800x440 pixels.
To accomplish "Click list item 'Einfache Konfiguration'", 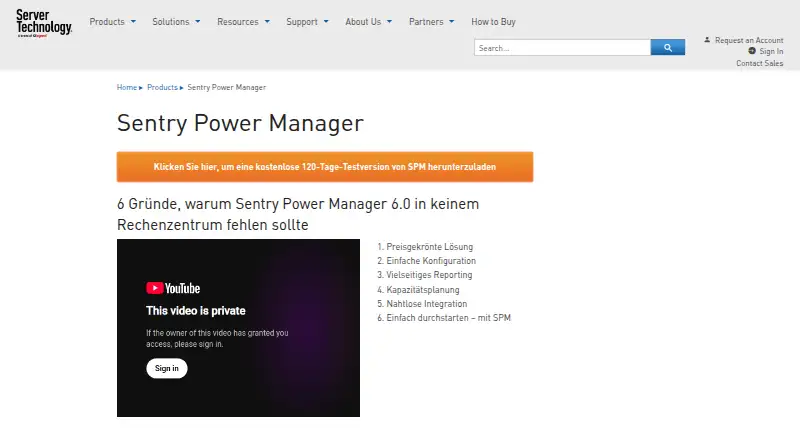I will point(431,261).
